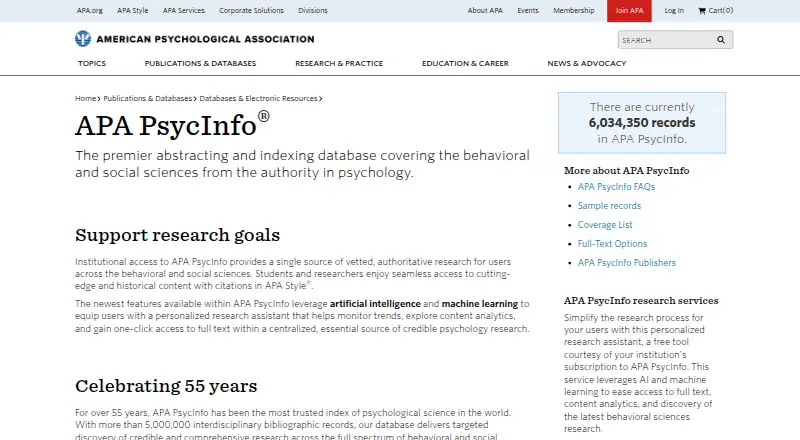
Task: Click the 6,034,350 records text
Action: (642, 123)
